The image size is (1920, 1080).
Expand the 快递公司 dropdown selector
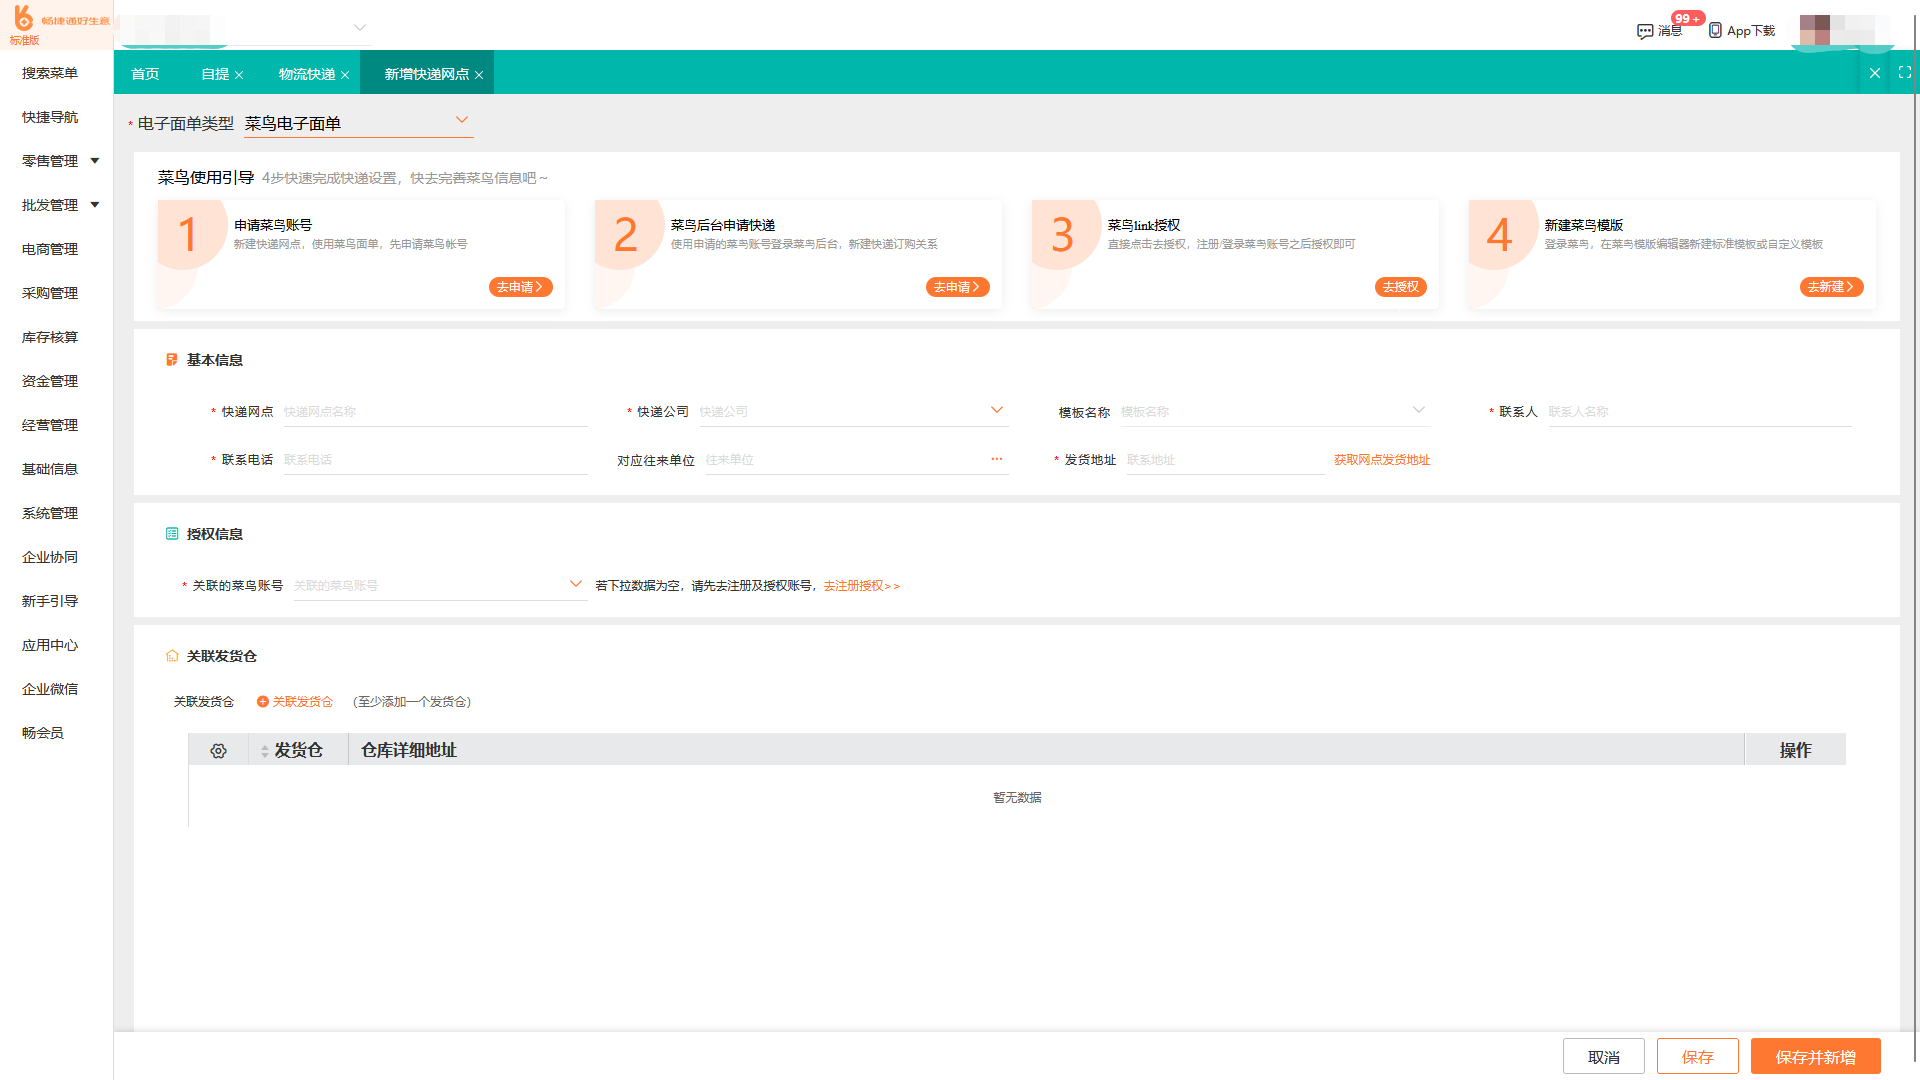(x=998, y=411)
